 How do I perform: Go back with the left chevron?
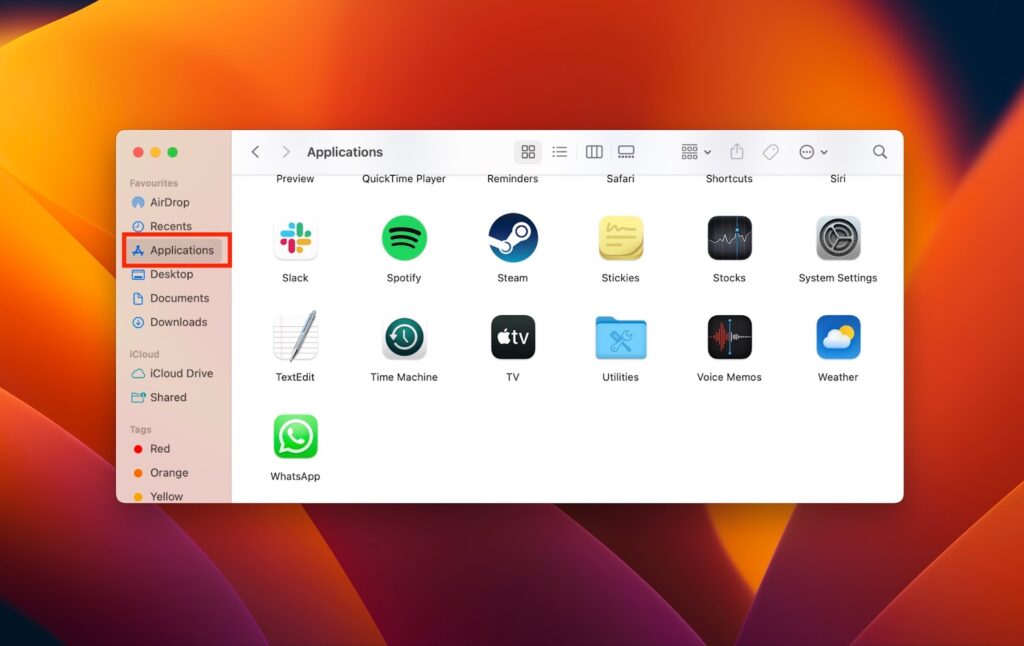(x=255, y=152)
